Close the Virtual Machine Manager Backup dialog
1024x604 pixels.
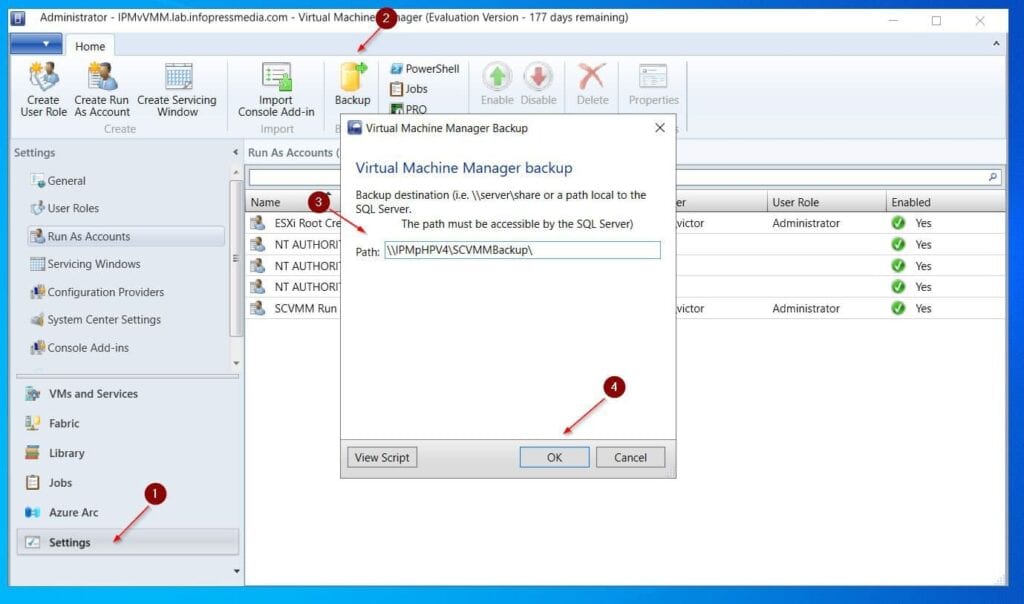click(660, 128)
